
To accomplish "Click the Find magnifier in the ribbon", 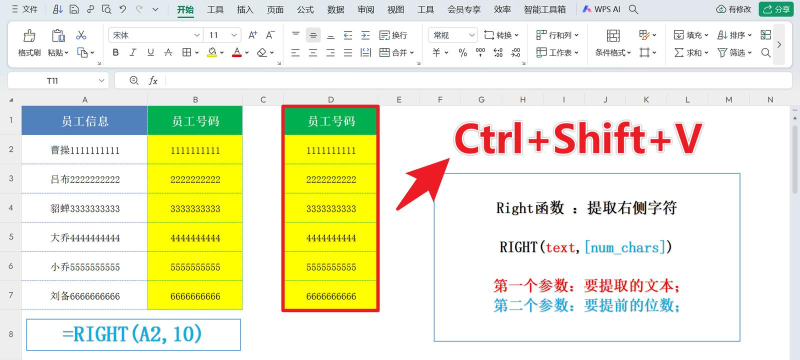I will point(765,53).
